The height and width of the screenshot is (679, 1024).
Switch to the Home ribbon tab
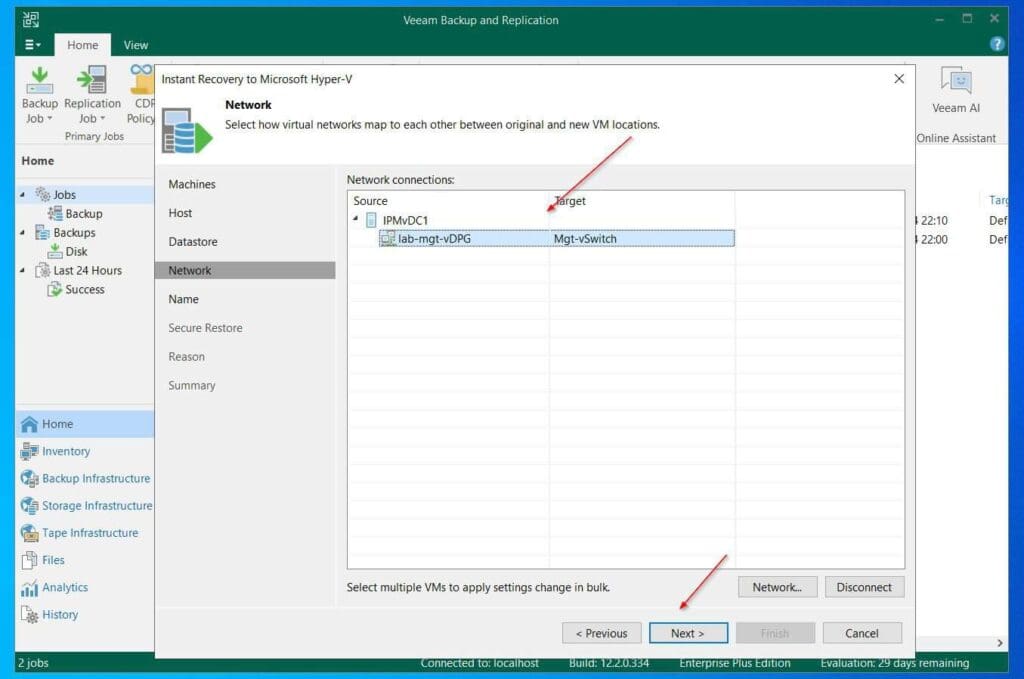click(82, 45)
